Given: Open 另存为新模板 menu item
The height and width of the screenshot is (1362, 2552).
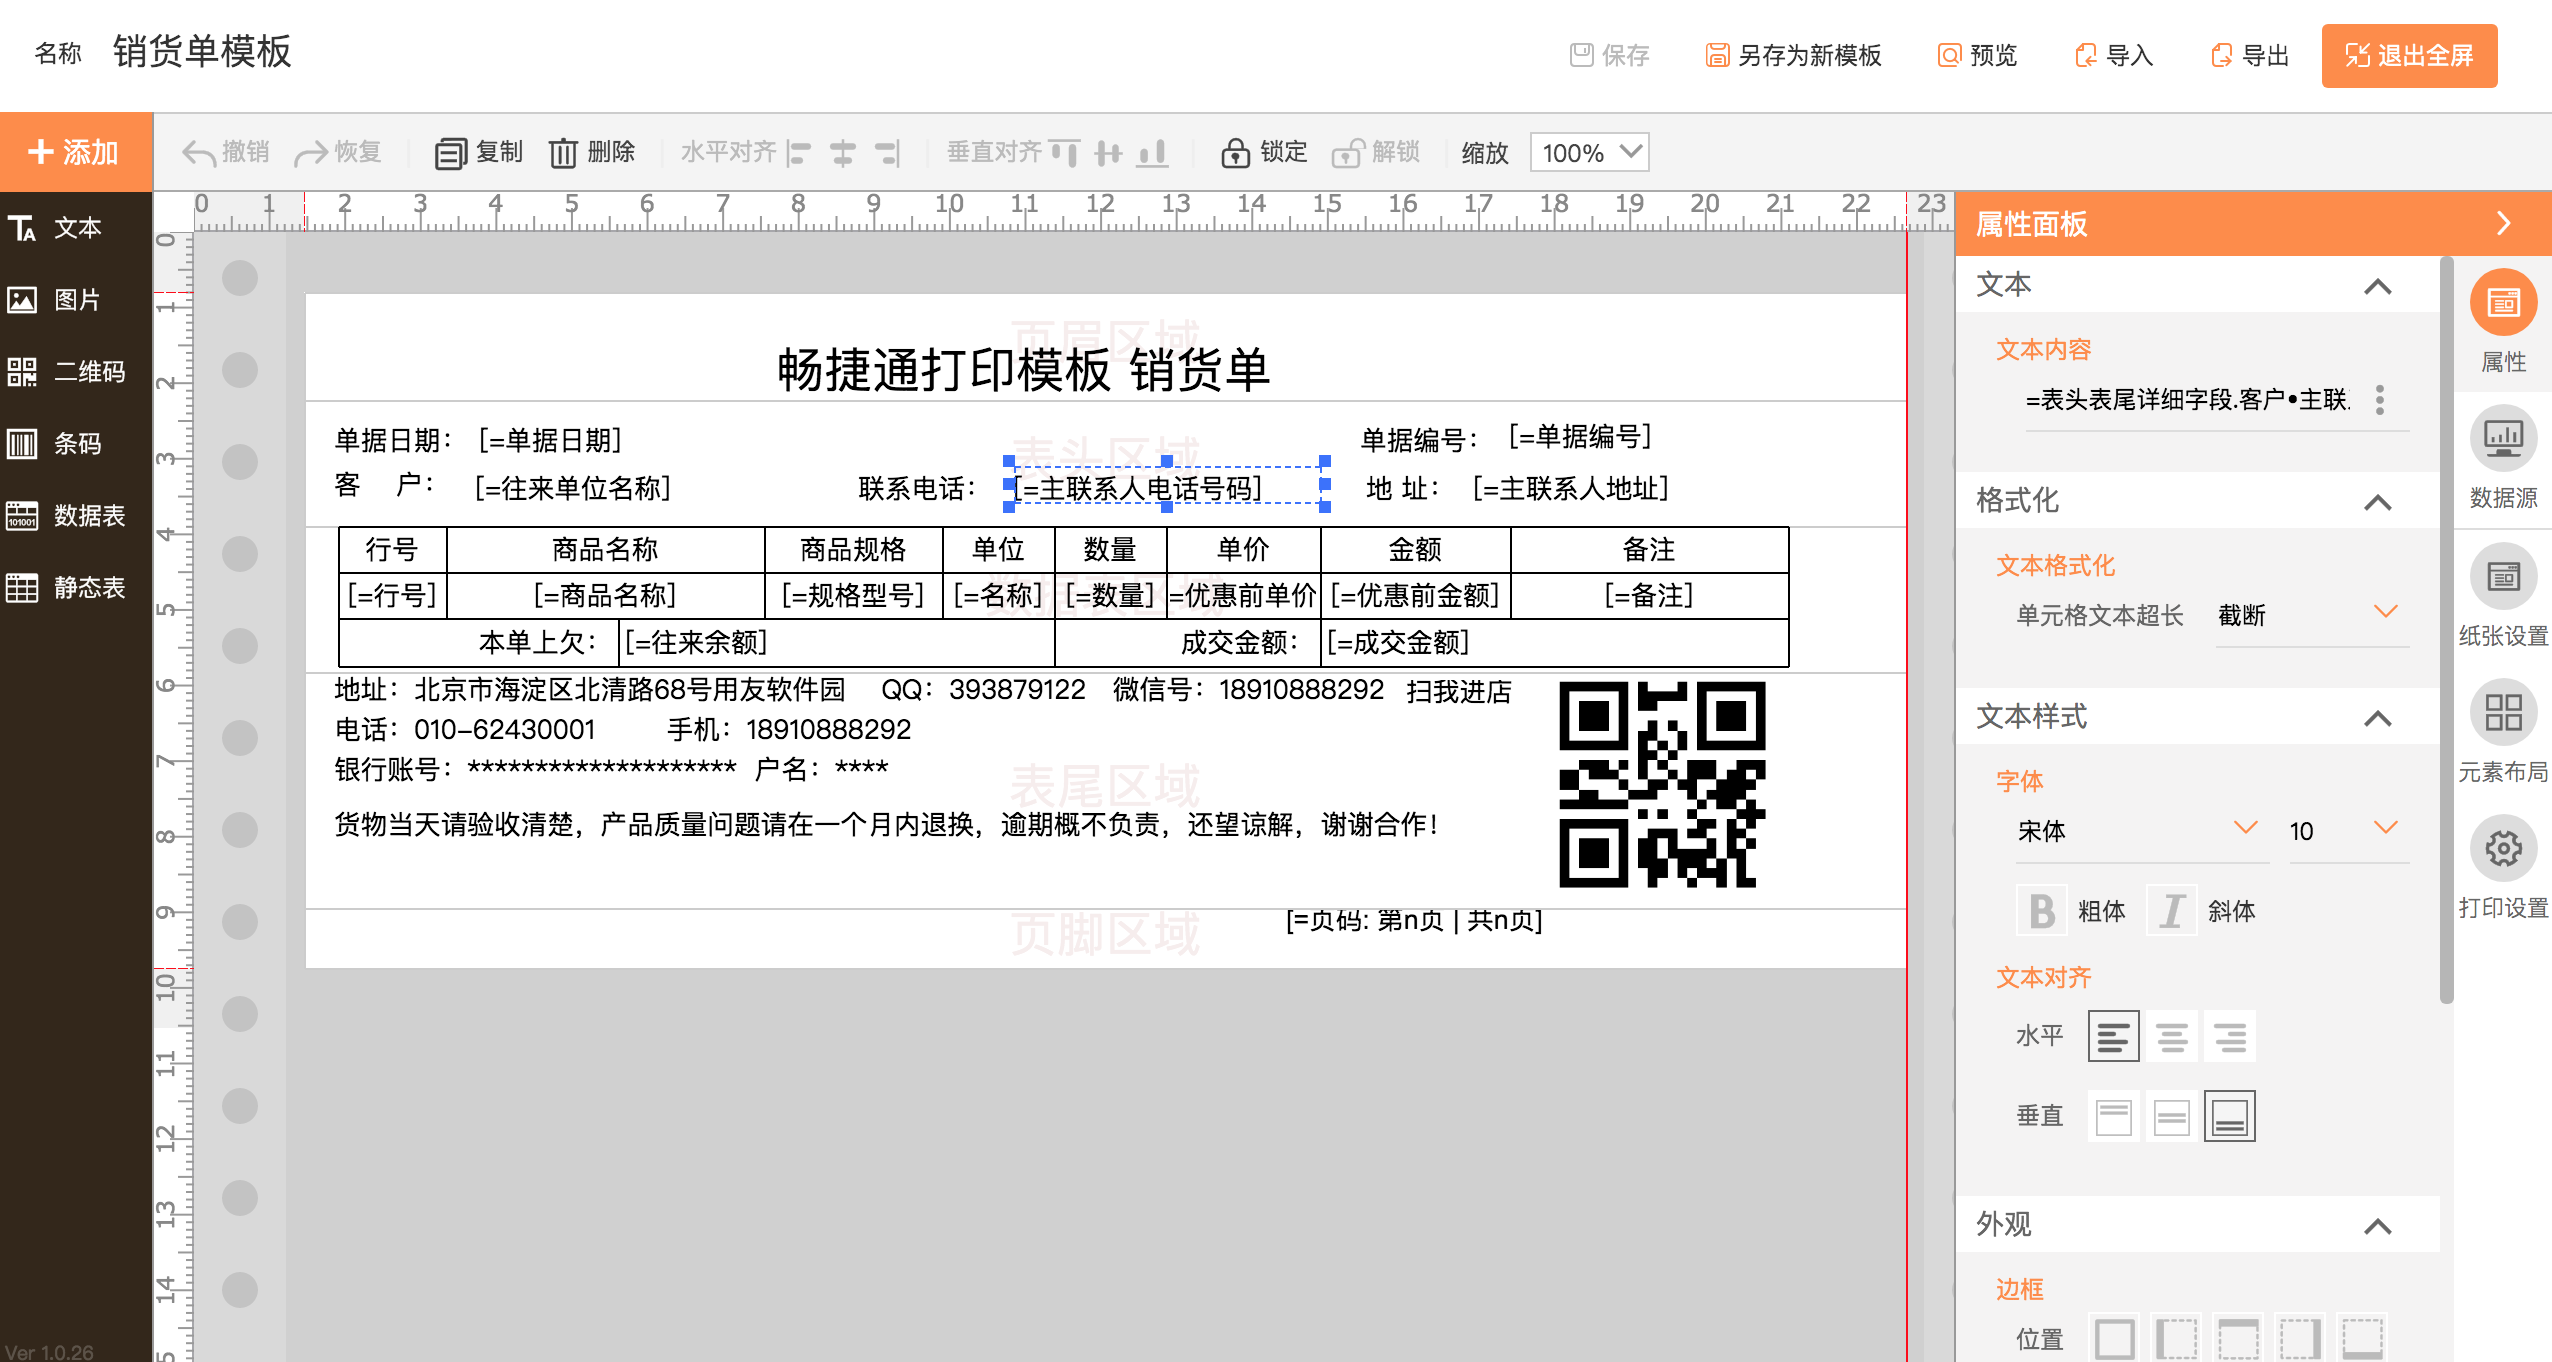Looking at the screenshot, I should coord(1796,52).
